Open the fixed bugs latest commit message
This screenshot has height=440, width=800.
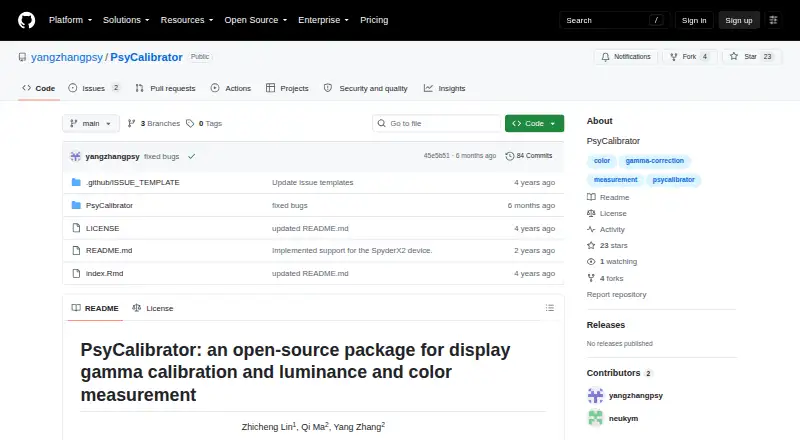[161, 157]
